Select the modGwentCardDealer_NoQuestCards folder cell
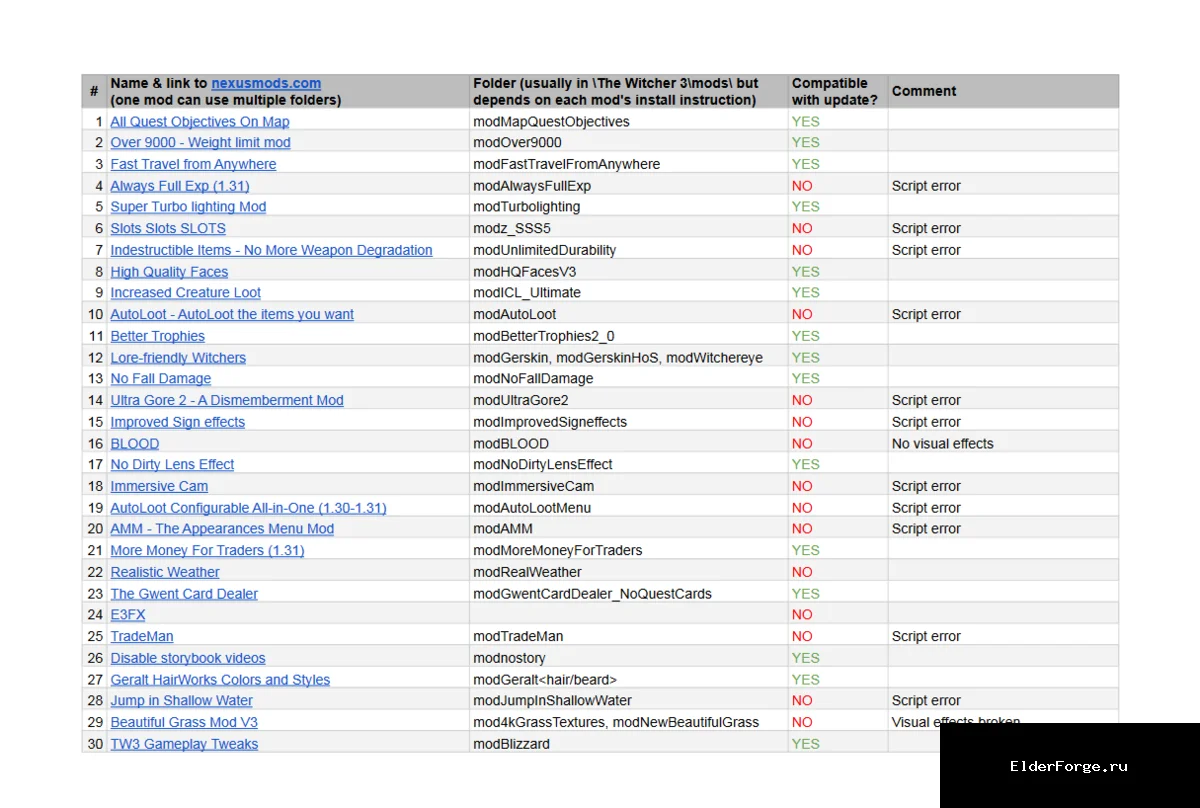Viewport: 1200px width, 808px height. (592, 594)
